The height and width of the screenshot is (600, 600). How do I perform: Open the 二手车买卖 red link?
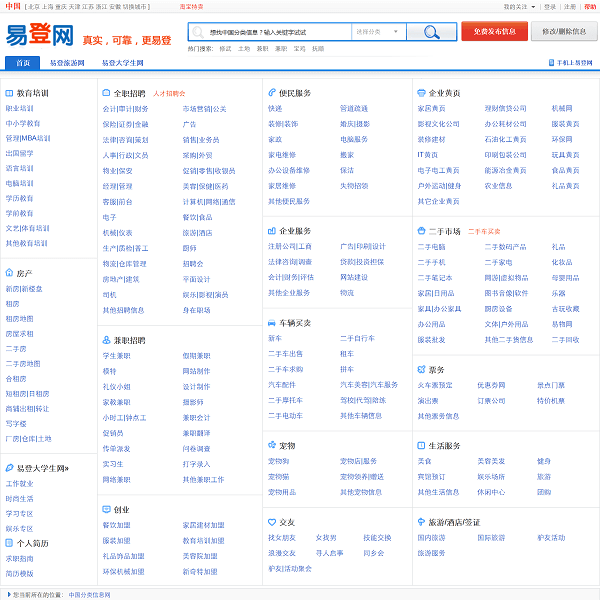tap(484, 231)
